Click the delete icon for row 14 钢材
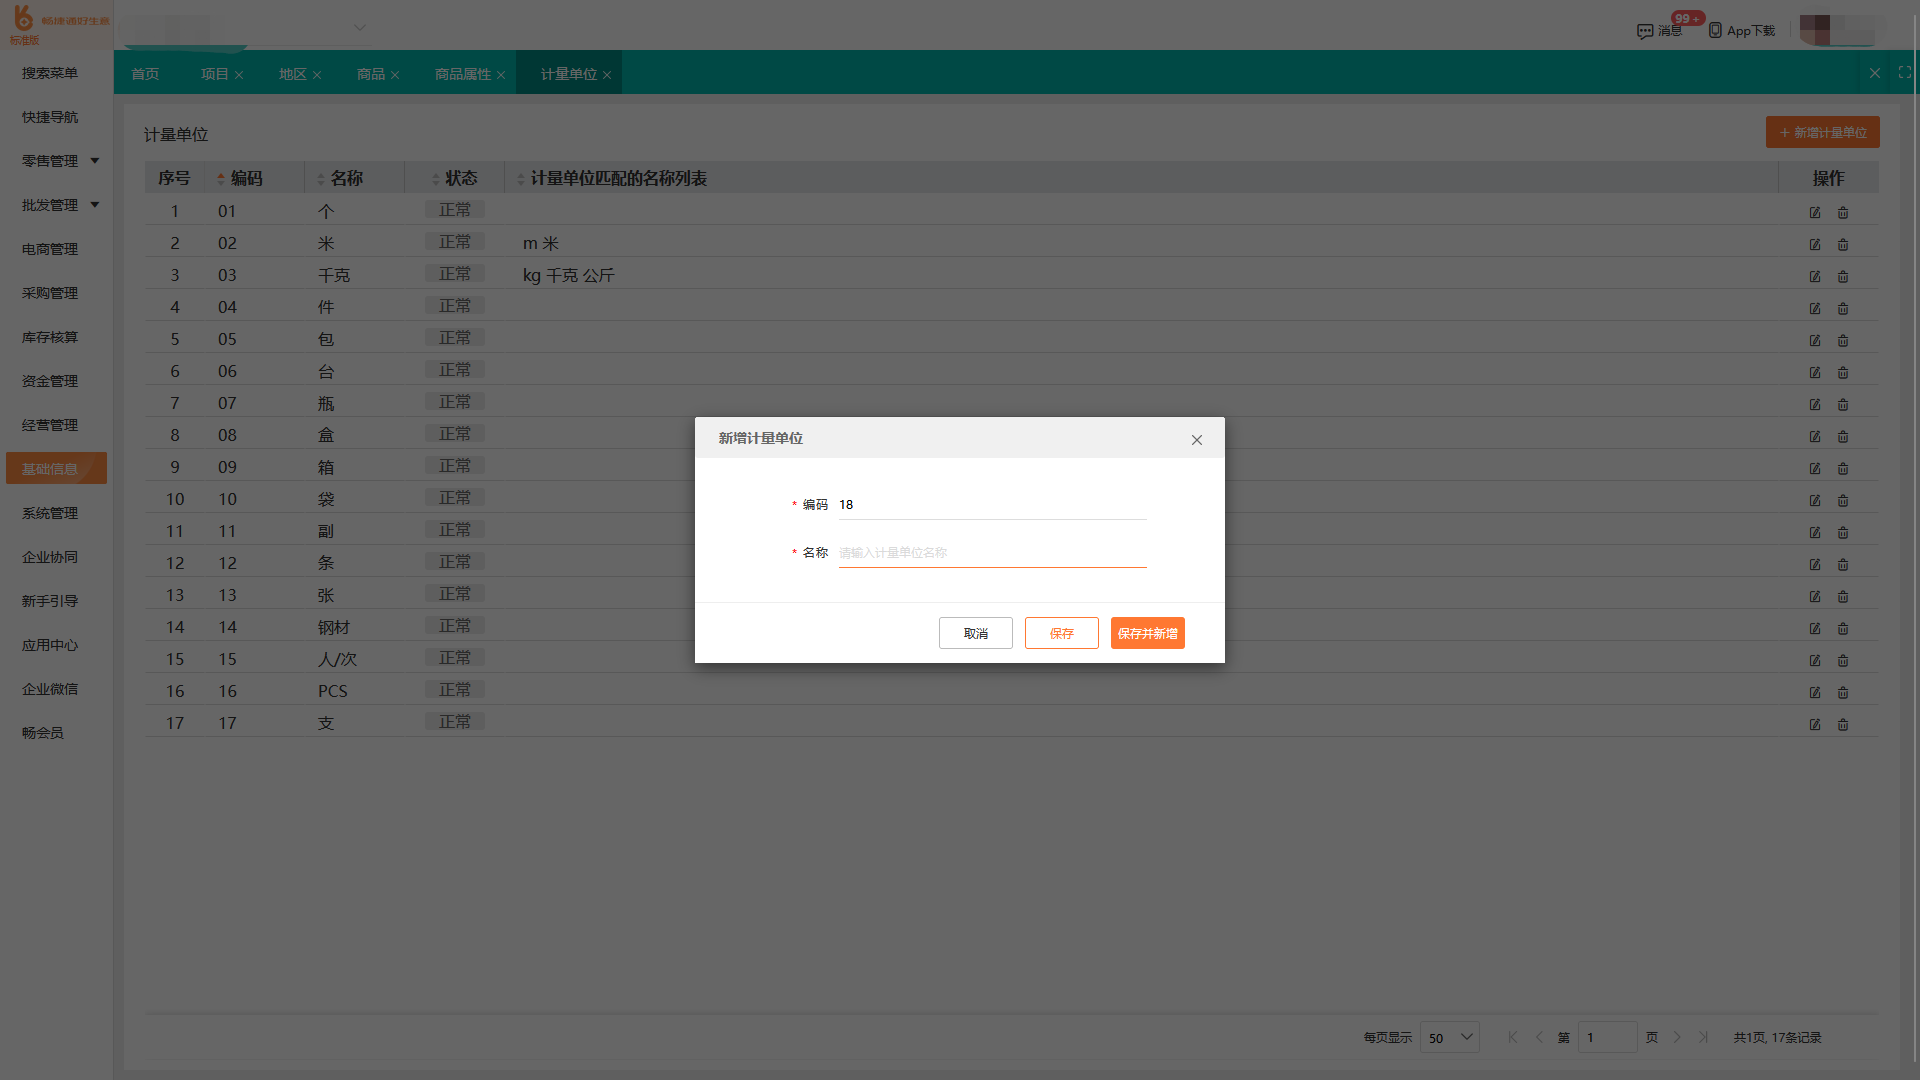This screenshot has height=1080, width=1920. point(1844,628)
